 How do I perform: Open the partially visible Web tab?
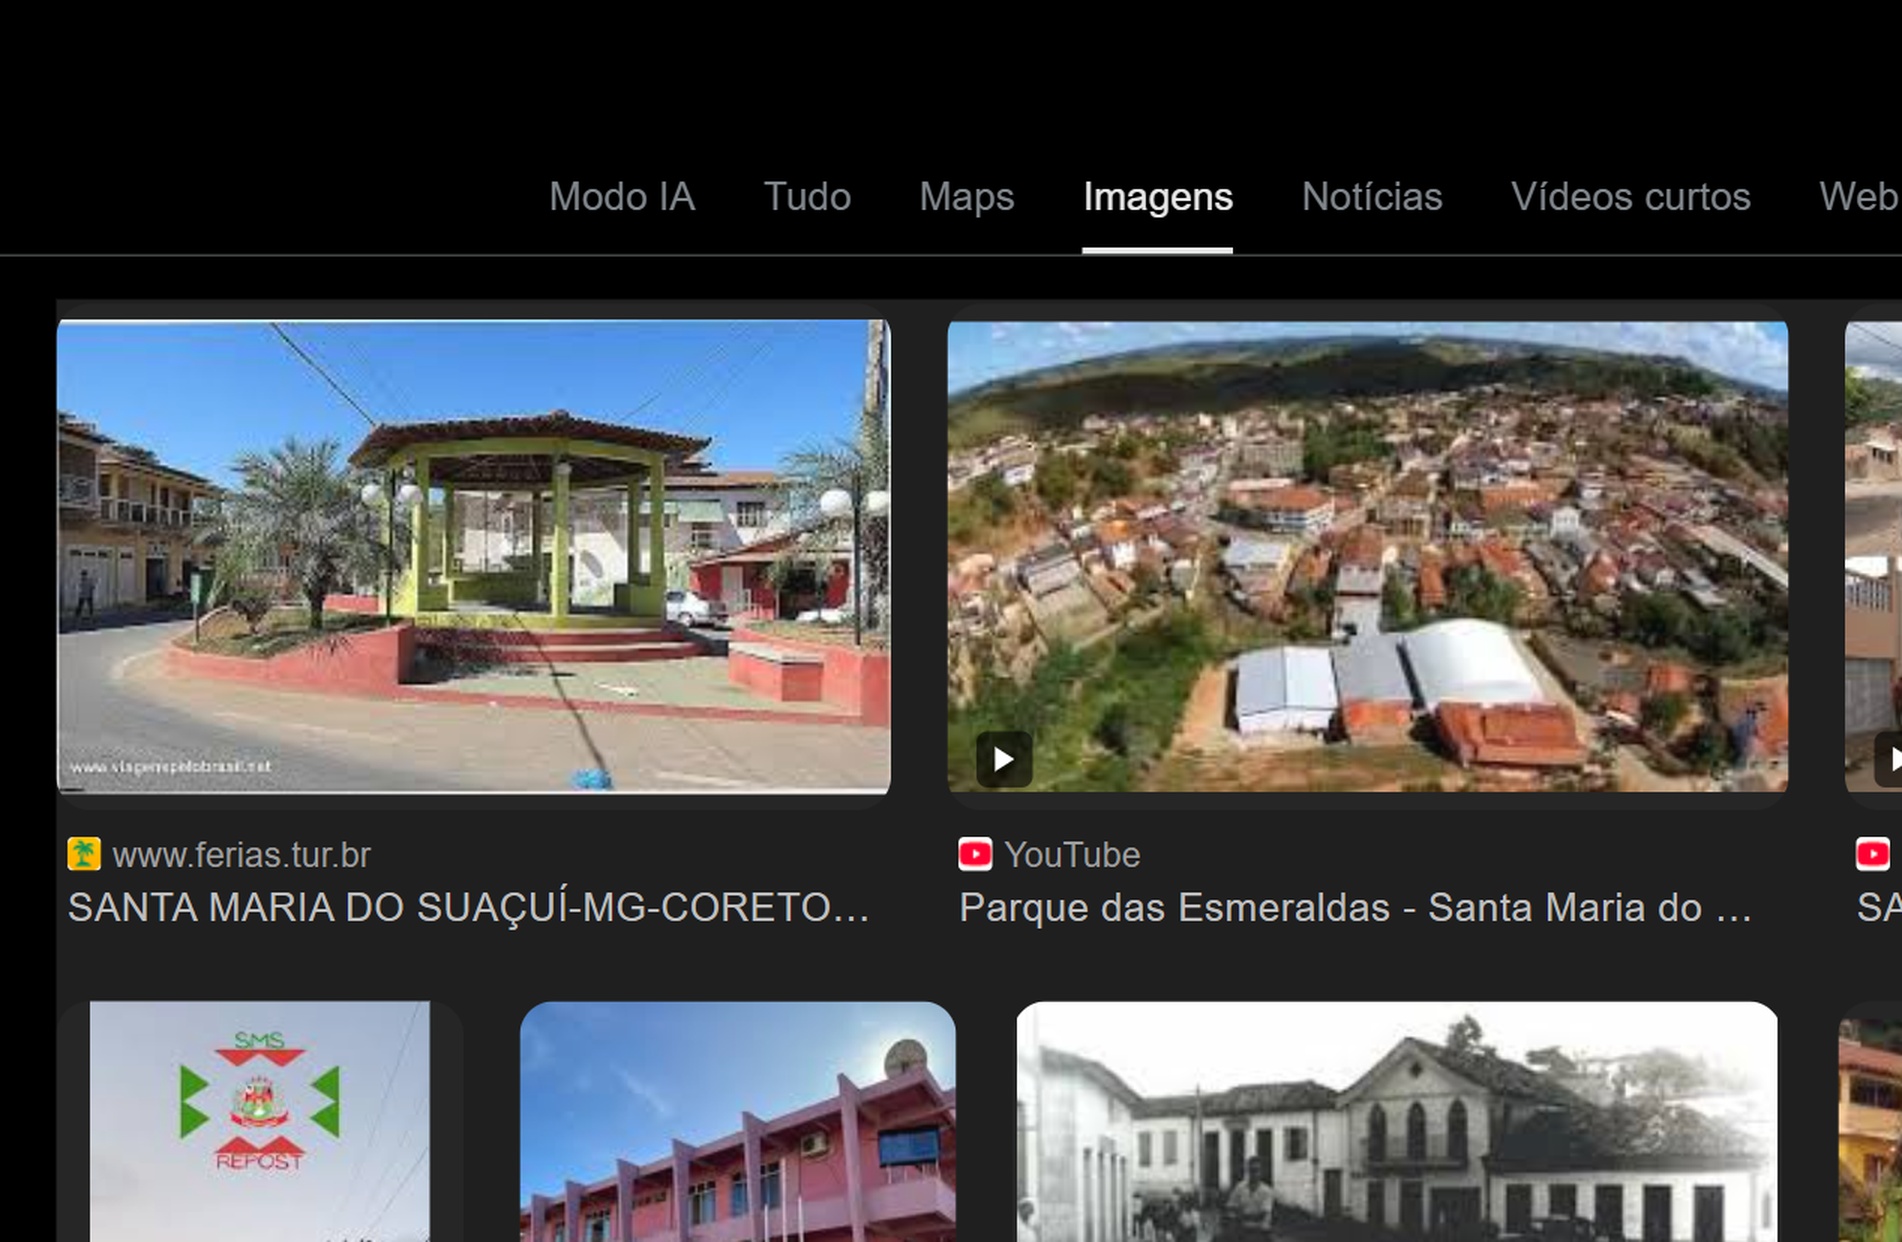click(x=1858, y=197)
